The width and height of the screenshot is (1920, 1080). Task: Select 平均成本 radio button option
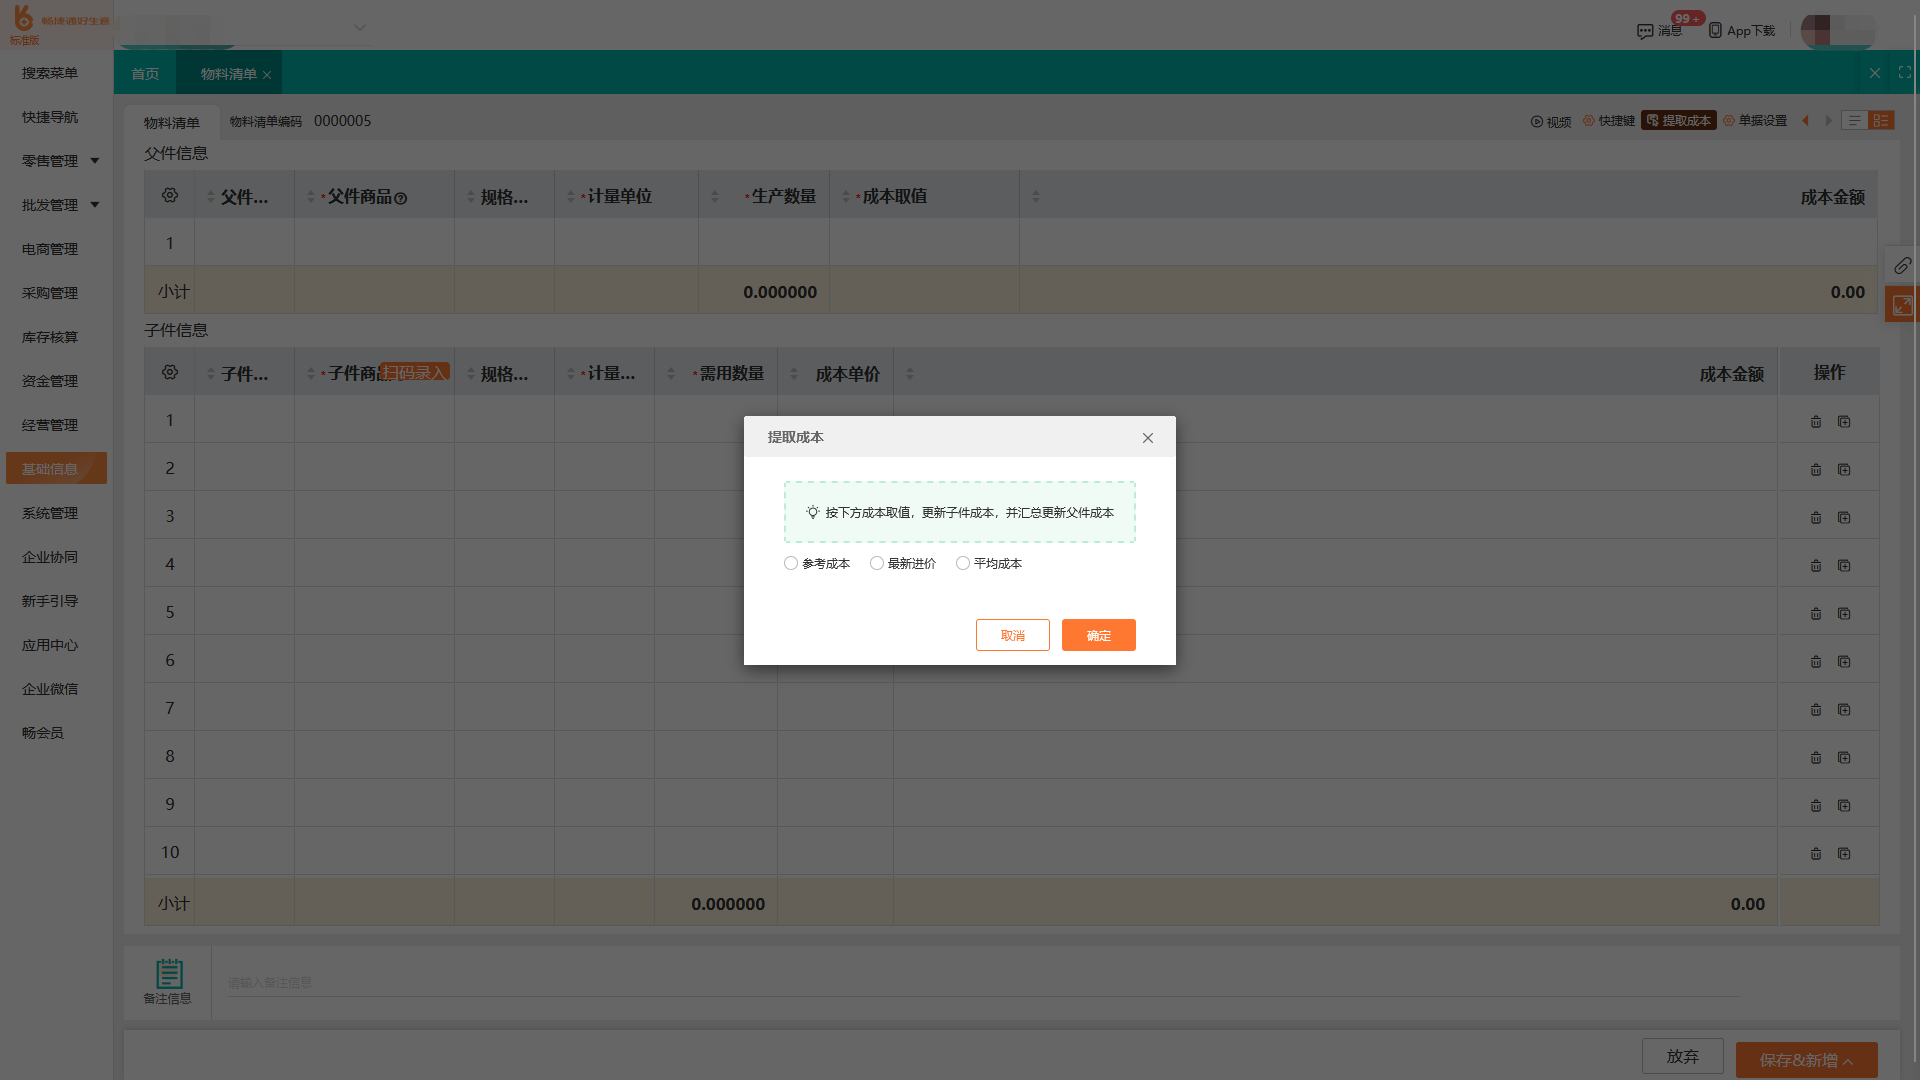pyautogui.click(x=963, y=563)
